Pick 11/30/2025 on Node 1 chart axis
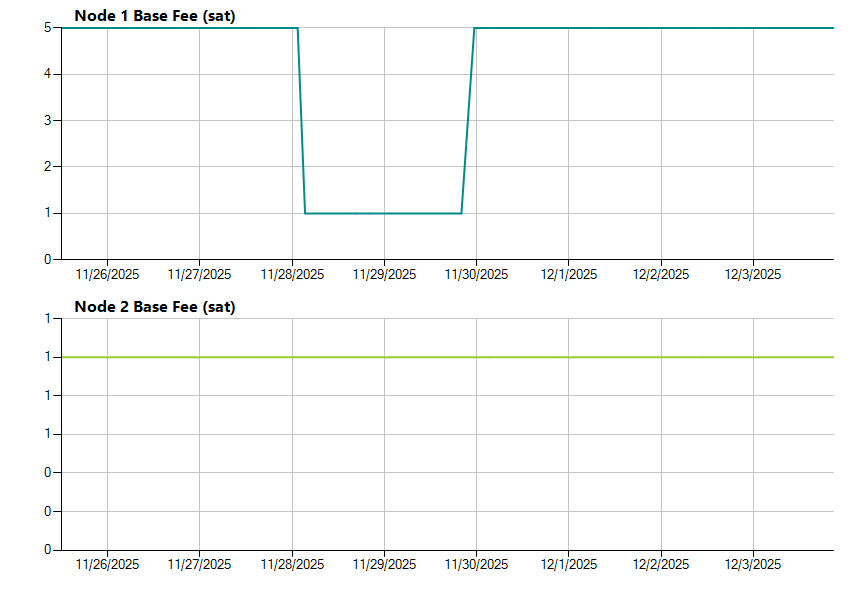Image resolution: width=860 pixels, height=600 pixels. [476, 274]
